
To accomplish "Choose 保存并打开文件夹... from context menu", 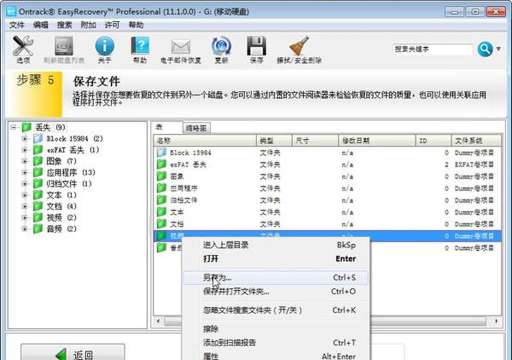I will pos(276,291).
